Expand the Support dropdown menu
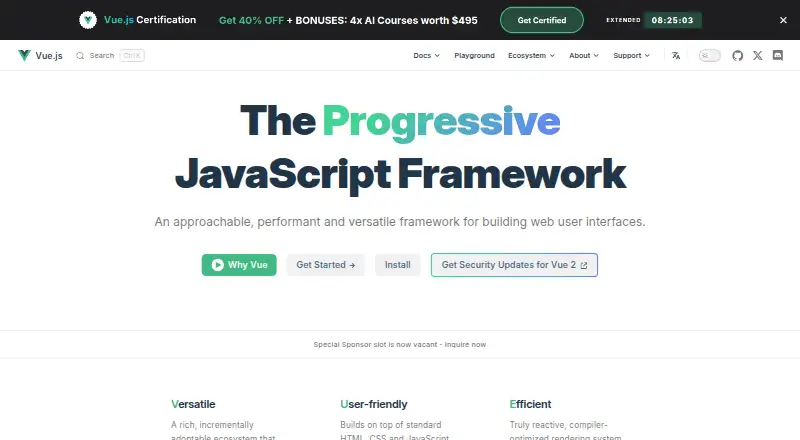This screenshot has height=440, width=800. pyautogui.click(x=632, y=56)
